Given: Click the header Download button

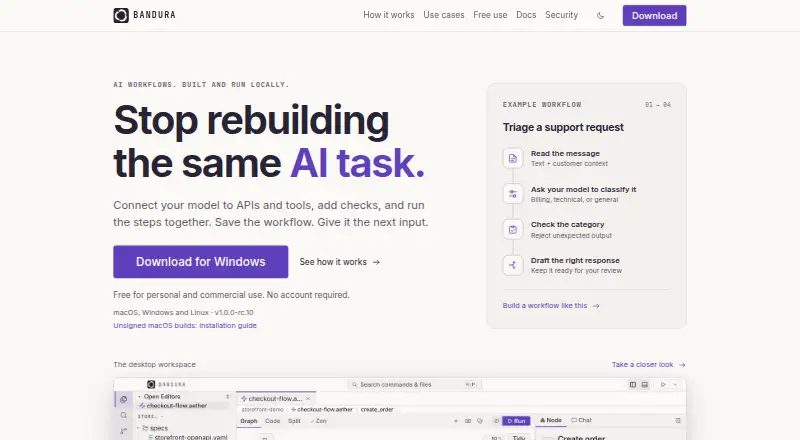Looking at the screenshot, I should coord(654,16).
